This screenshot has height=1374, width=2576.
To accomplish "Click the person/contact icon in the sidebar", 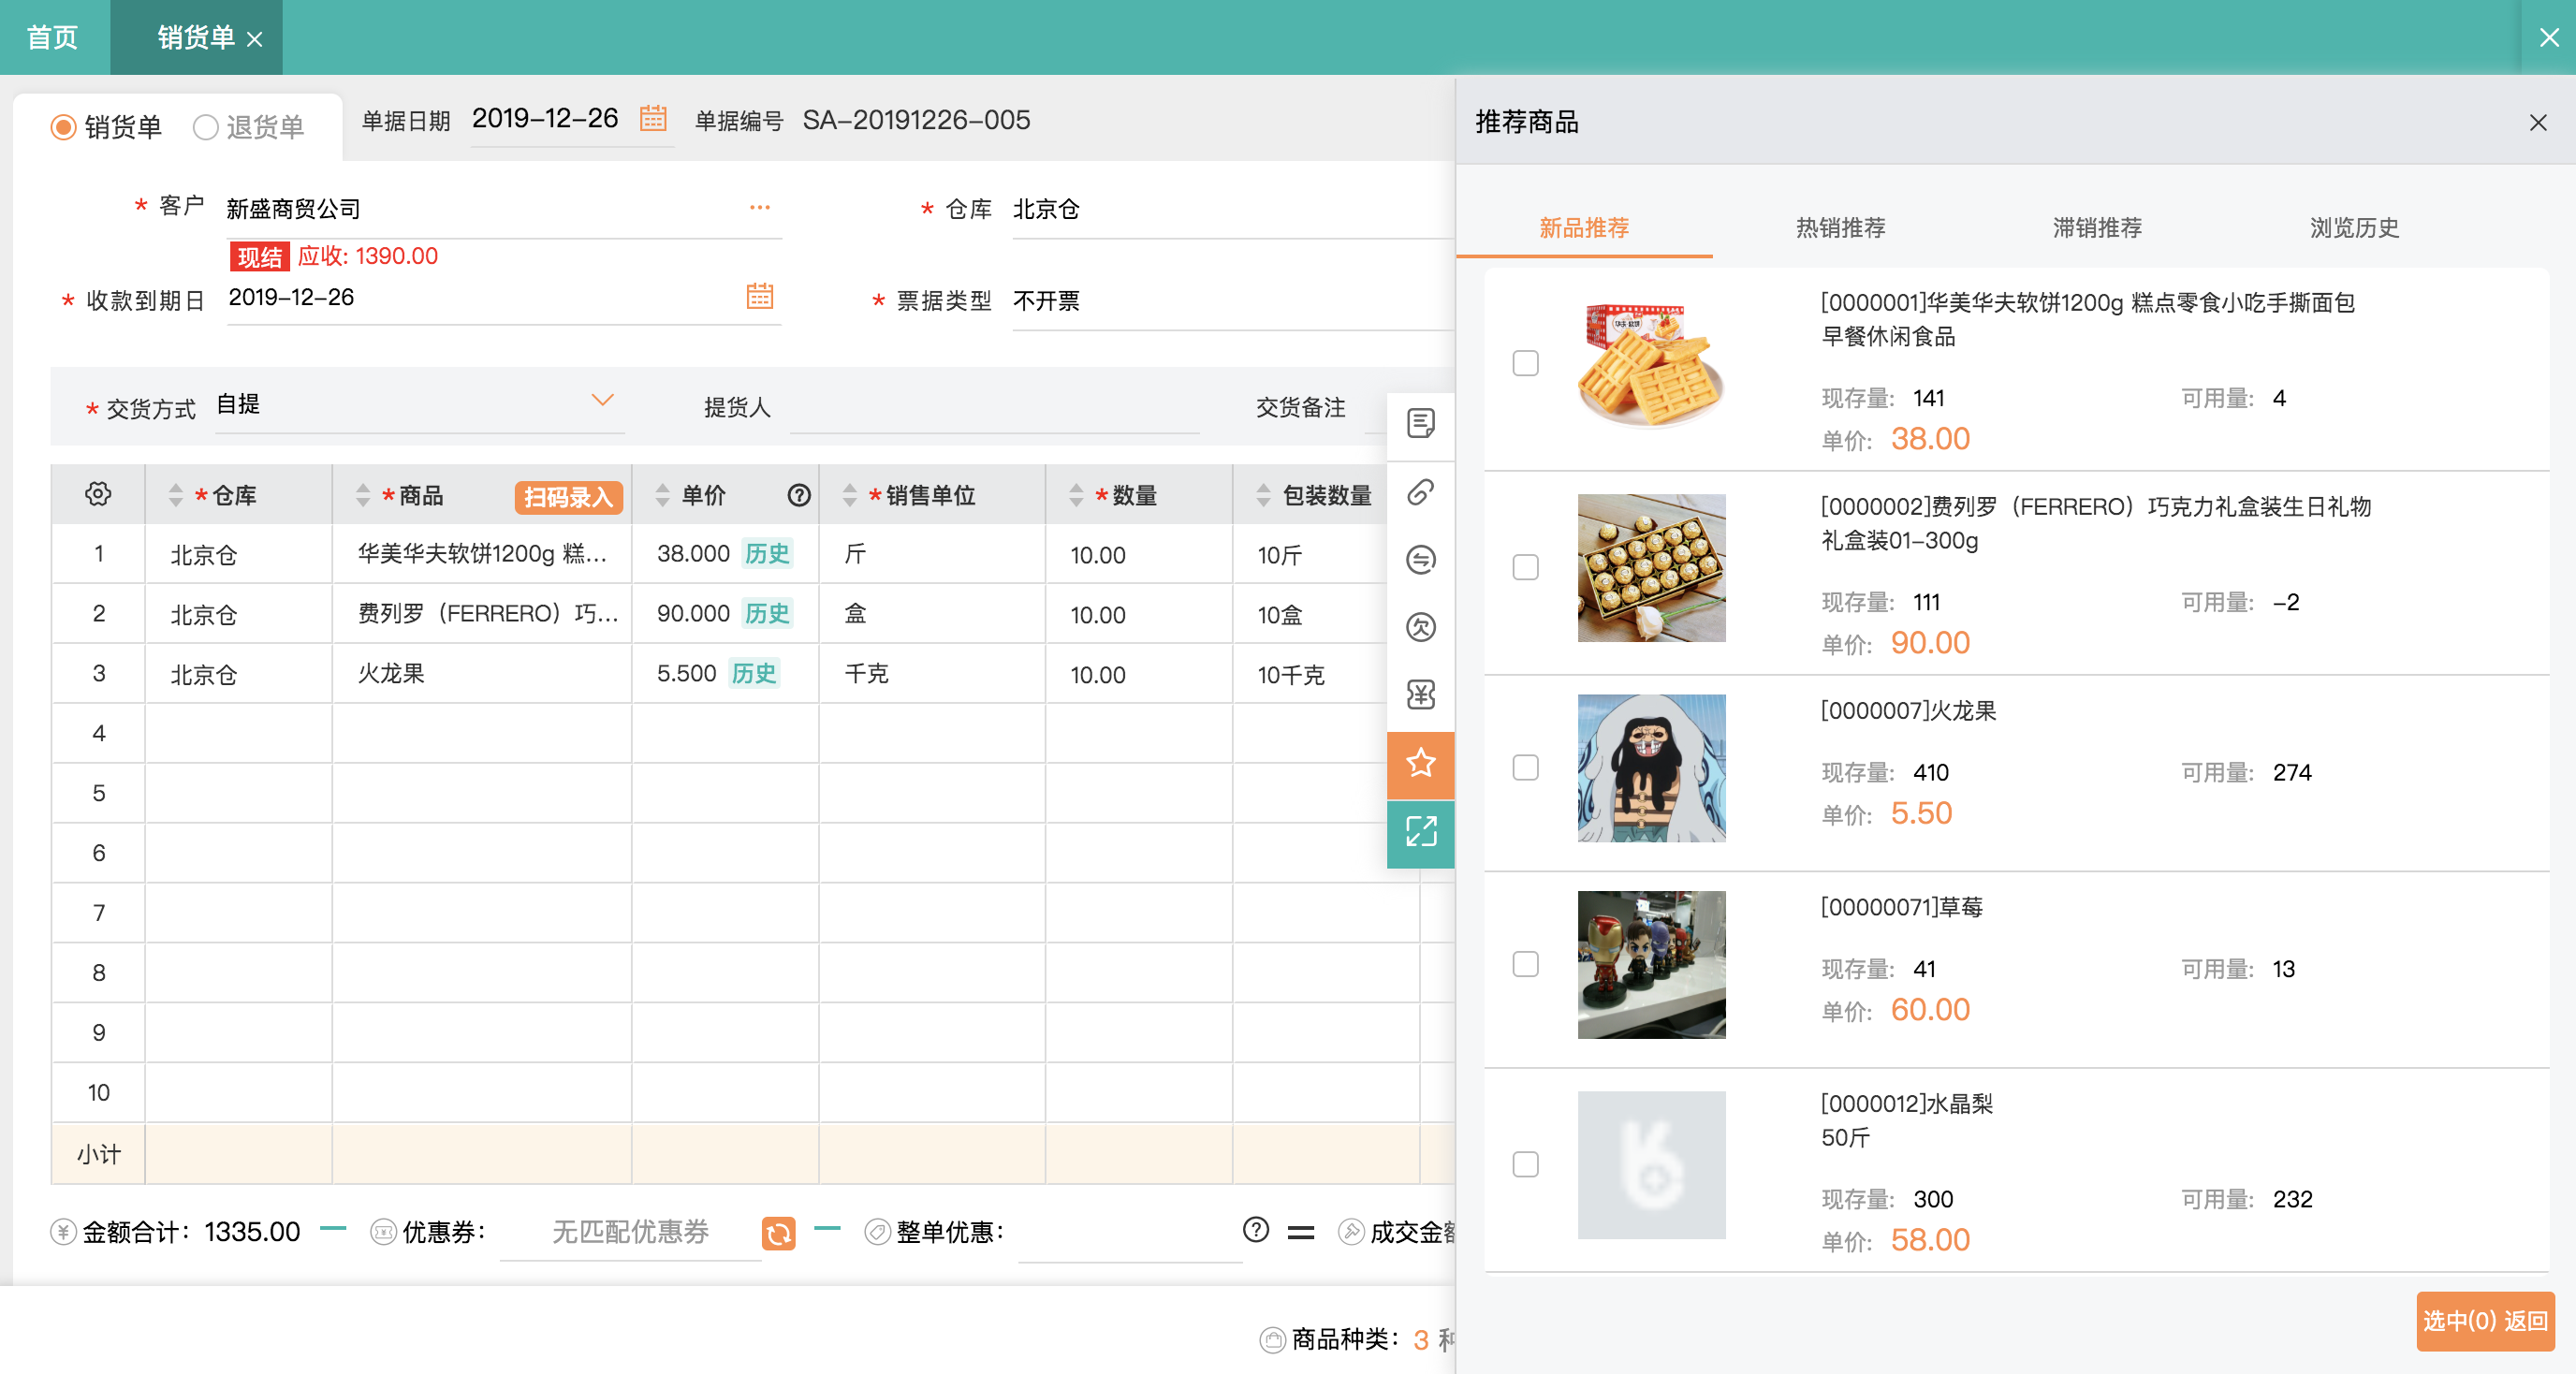I will [1423, 626].
